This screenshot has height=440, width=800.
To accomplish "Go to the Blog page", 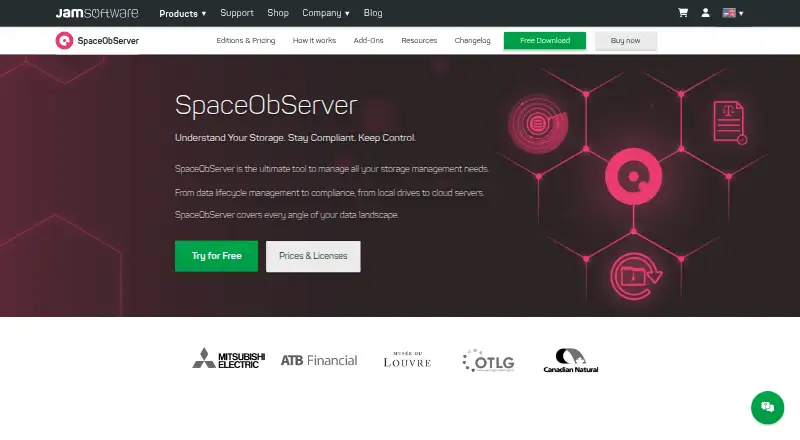I will pyautogui.click(x=373, y=13).
